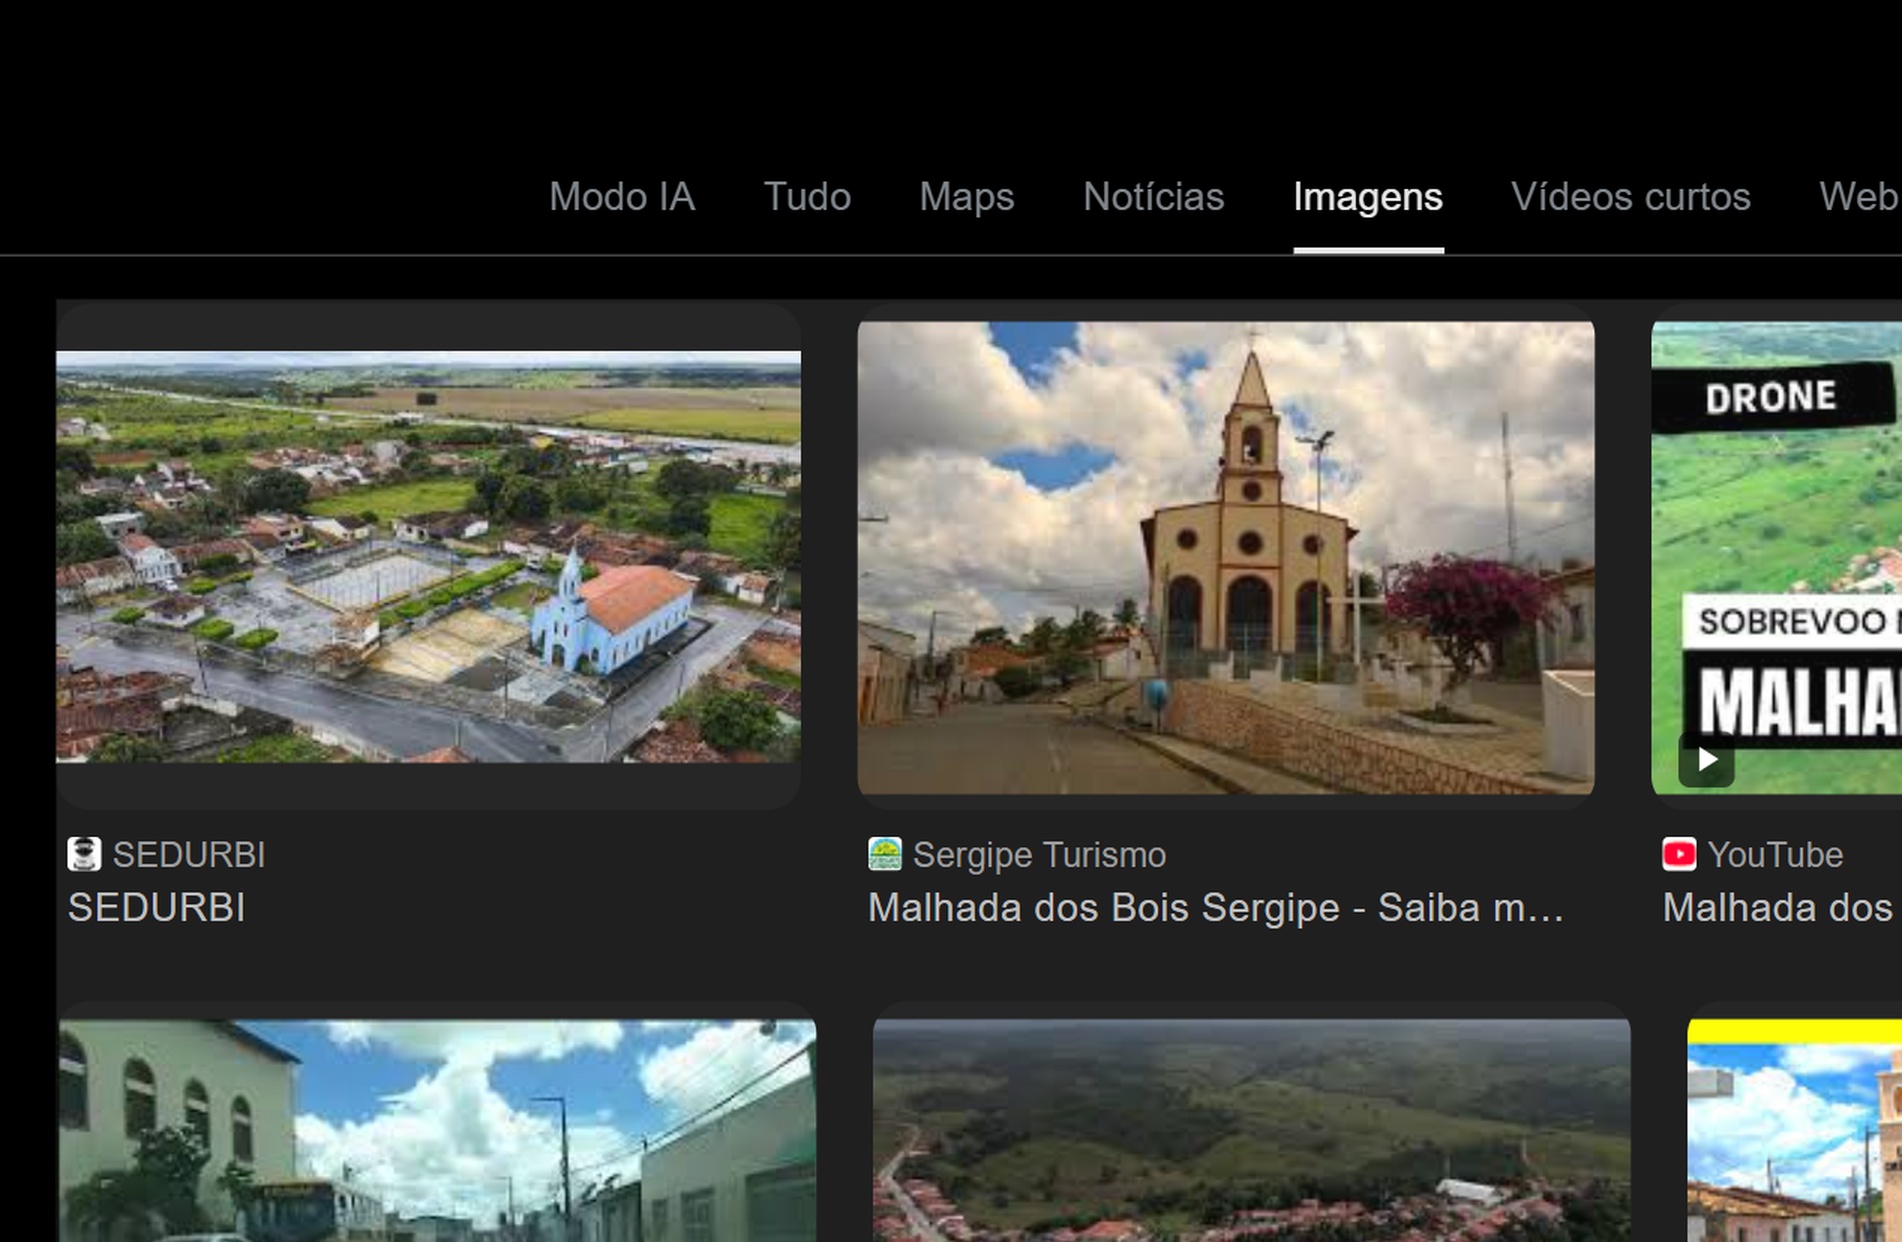Open the image with yellow top banner
The height and width of the screenshot is (1242, 1902).
coord(1794,1130)
